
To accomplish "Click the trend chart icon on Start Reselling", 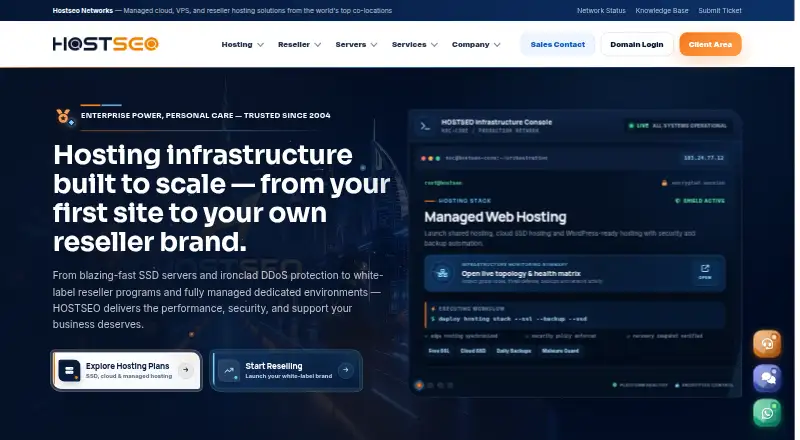I will [x=229, y=371].
